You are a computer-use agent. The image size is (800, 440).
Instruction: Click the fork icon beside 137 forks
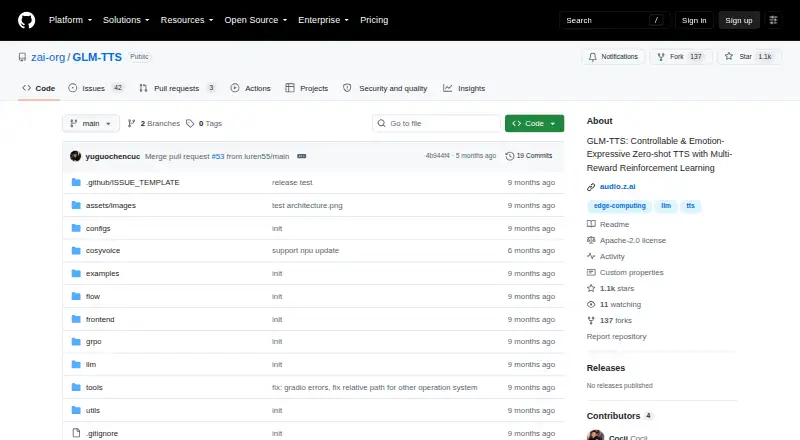pyautogui.click(x=591, y=321)
